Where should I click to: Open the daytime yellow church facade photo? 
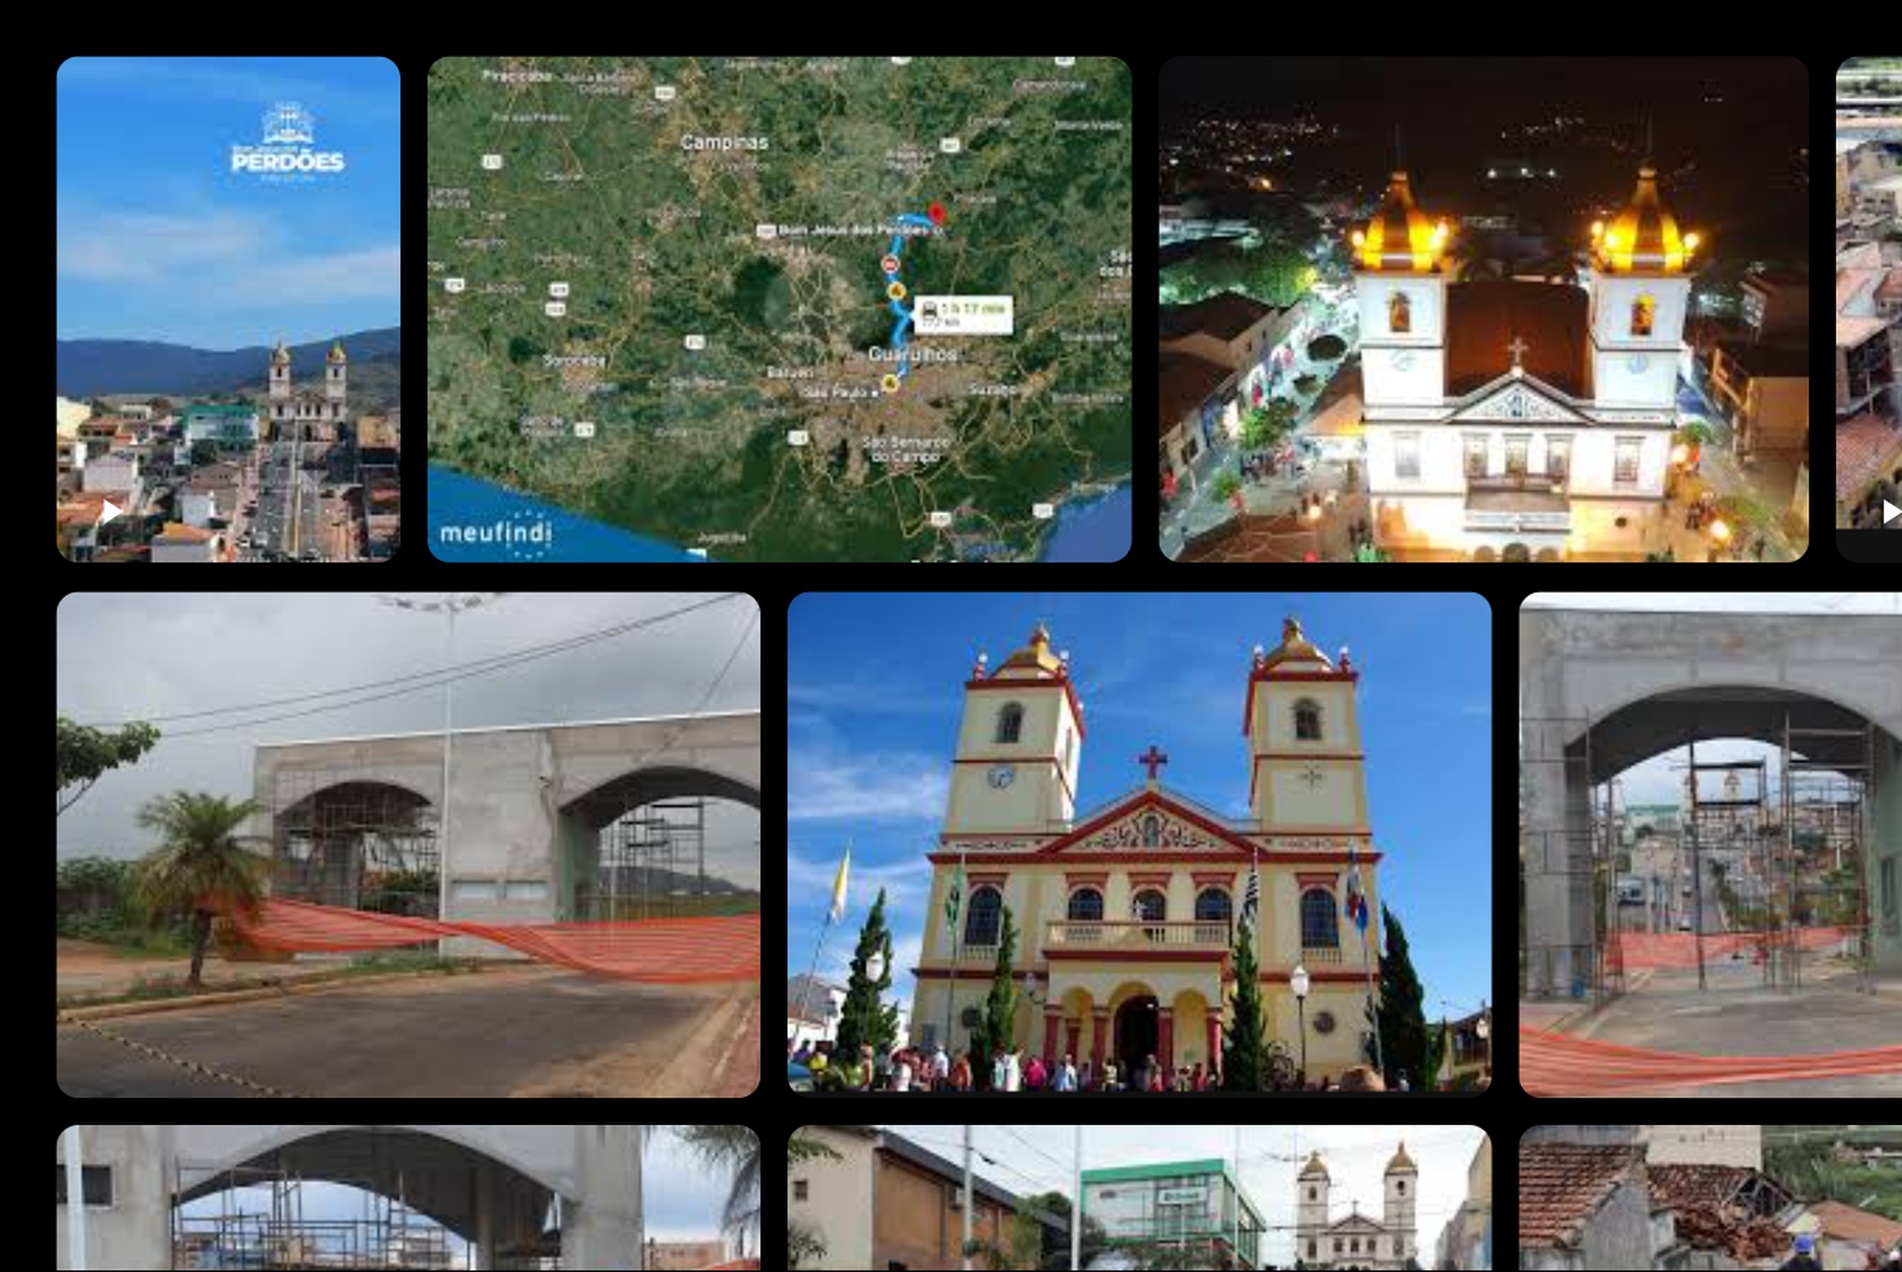(1139, 844)
